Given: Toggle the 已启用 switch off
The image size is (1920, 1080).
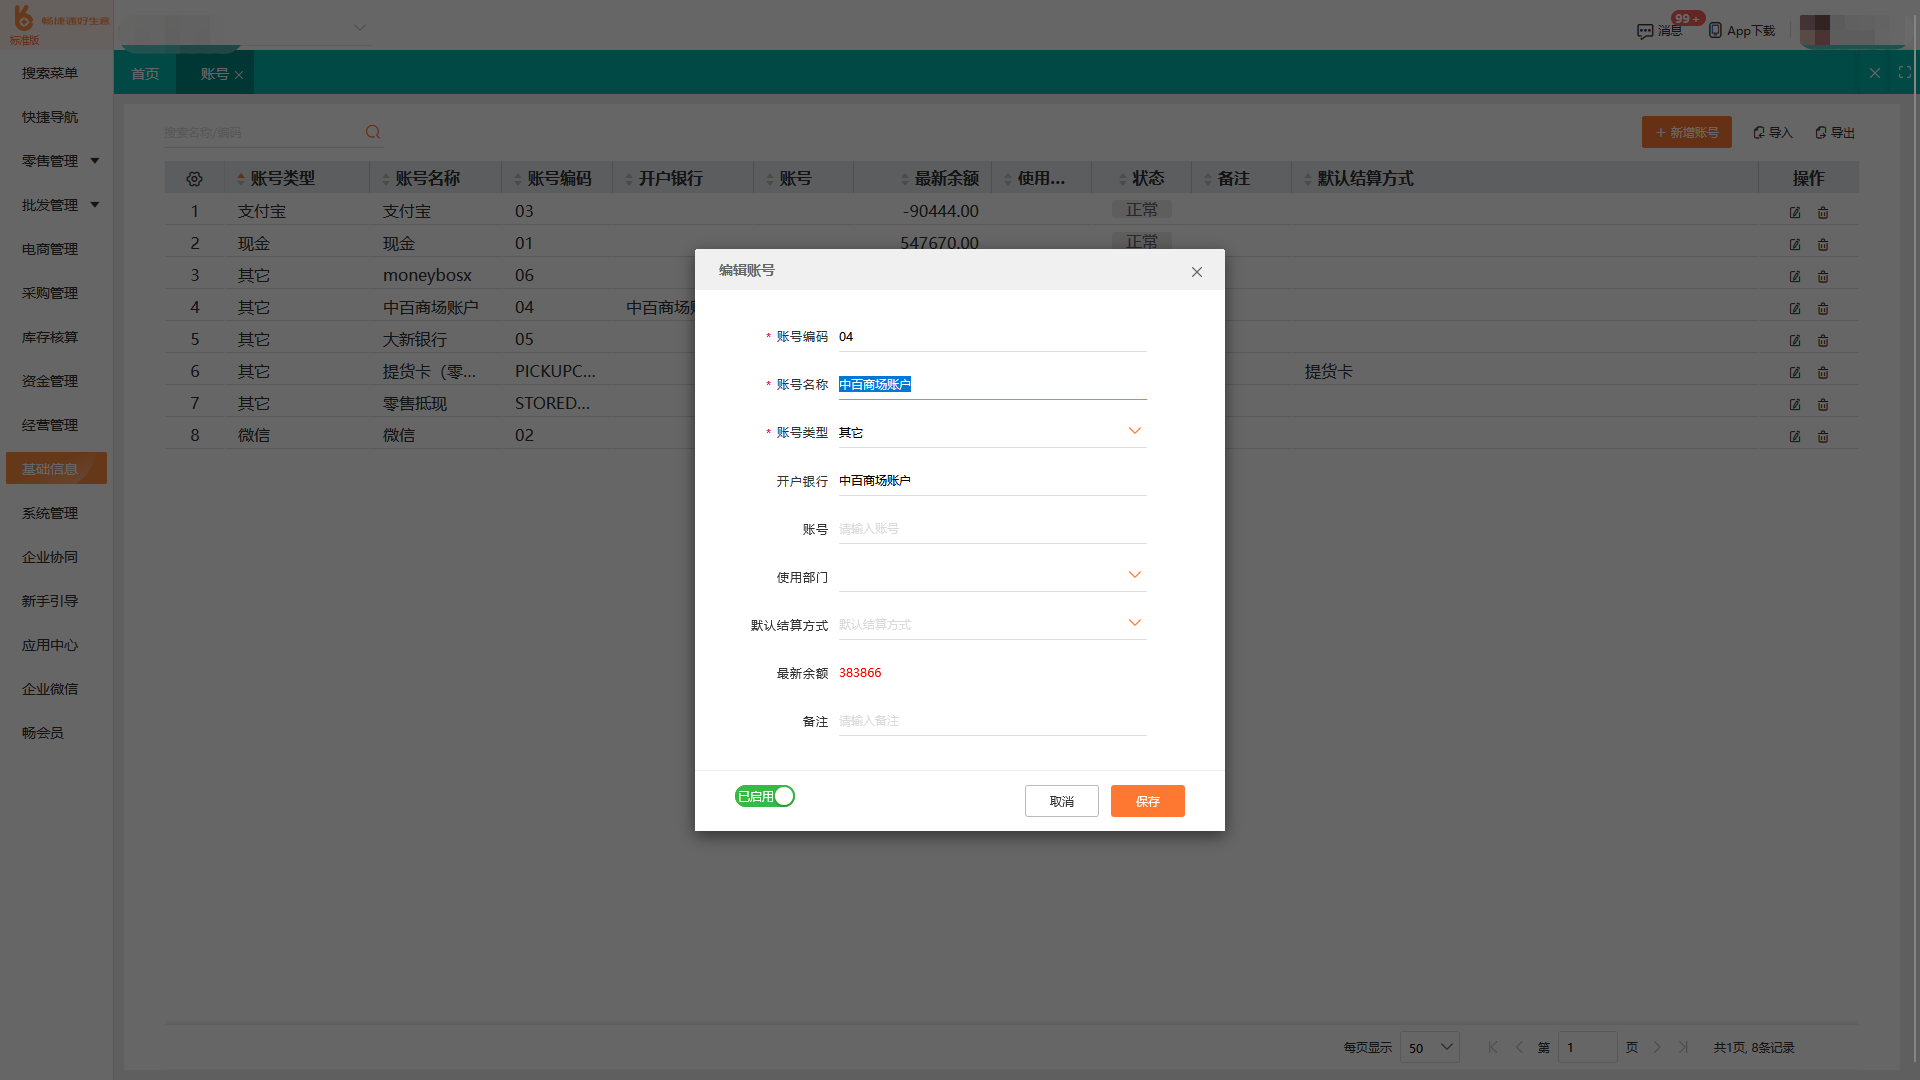Looking at the screenshot, I should point(765,795).
